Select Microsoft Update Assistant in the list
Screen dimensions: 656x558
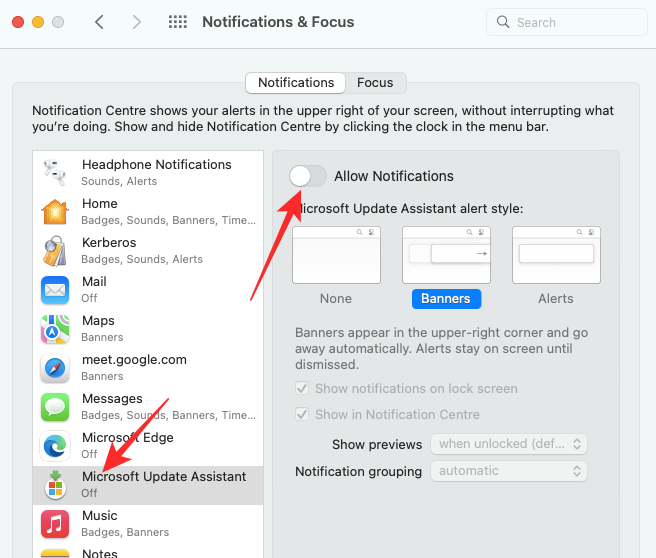click(148, 485)
